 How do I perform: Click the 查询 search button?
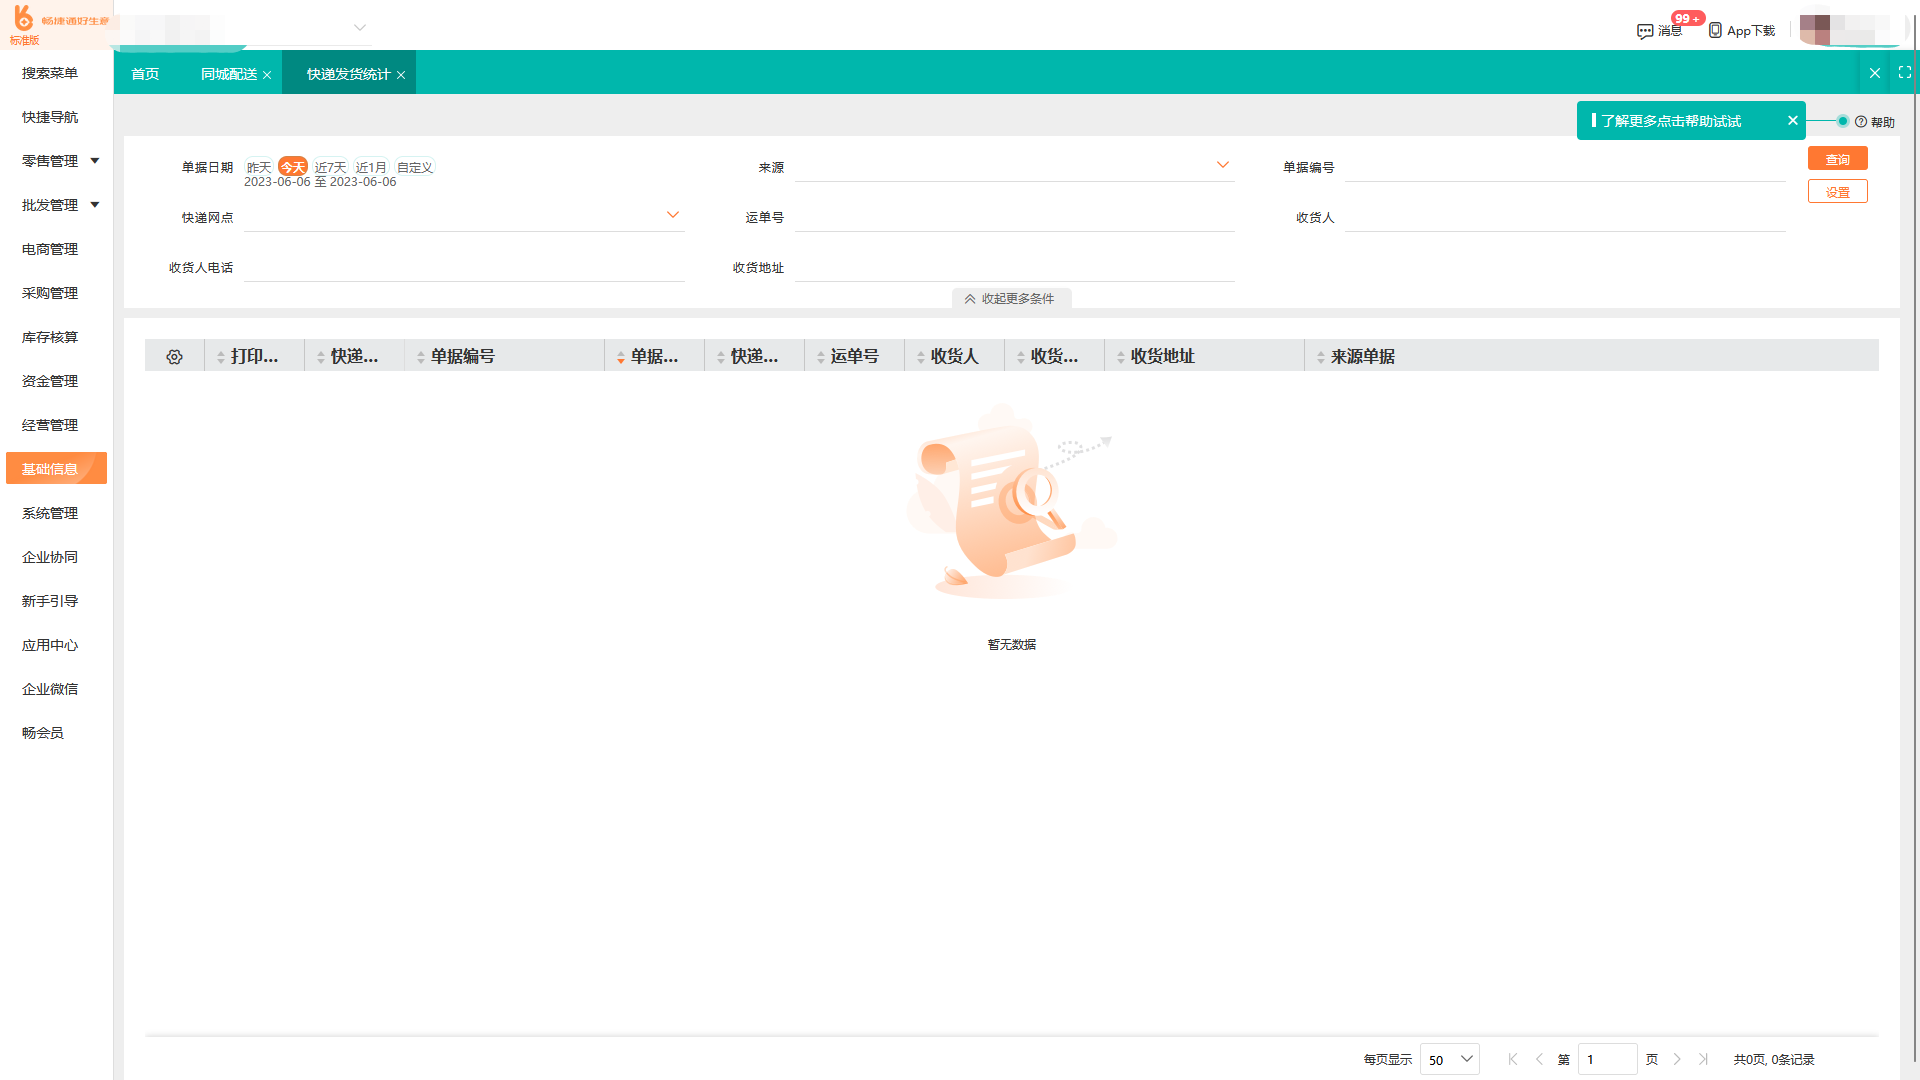[1838, 160]
